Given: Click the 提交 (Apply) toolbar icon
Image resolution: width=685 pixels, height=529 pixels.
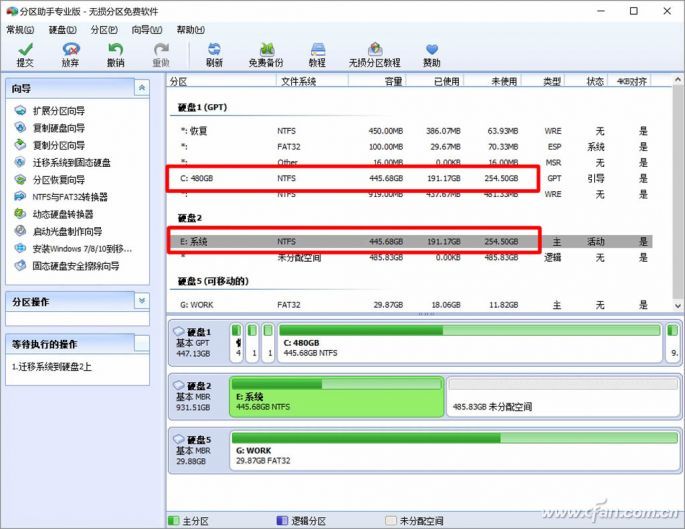Looking at the screenshot, I should (x=25, y=54).
